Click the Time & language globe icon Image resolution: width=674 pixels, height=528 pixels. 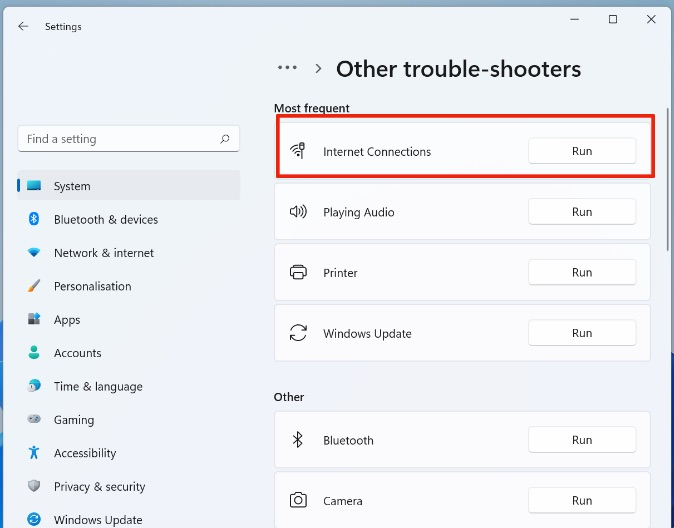[x=34, y=386]
